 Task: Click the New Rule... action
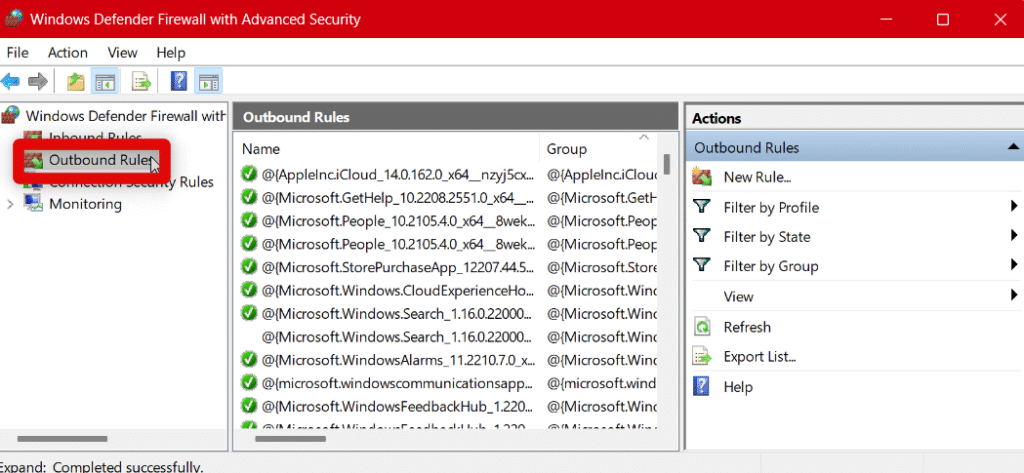click(x=757, y=177)
